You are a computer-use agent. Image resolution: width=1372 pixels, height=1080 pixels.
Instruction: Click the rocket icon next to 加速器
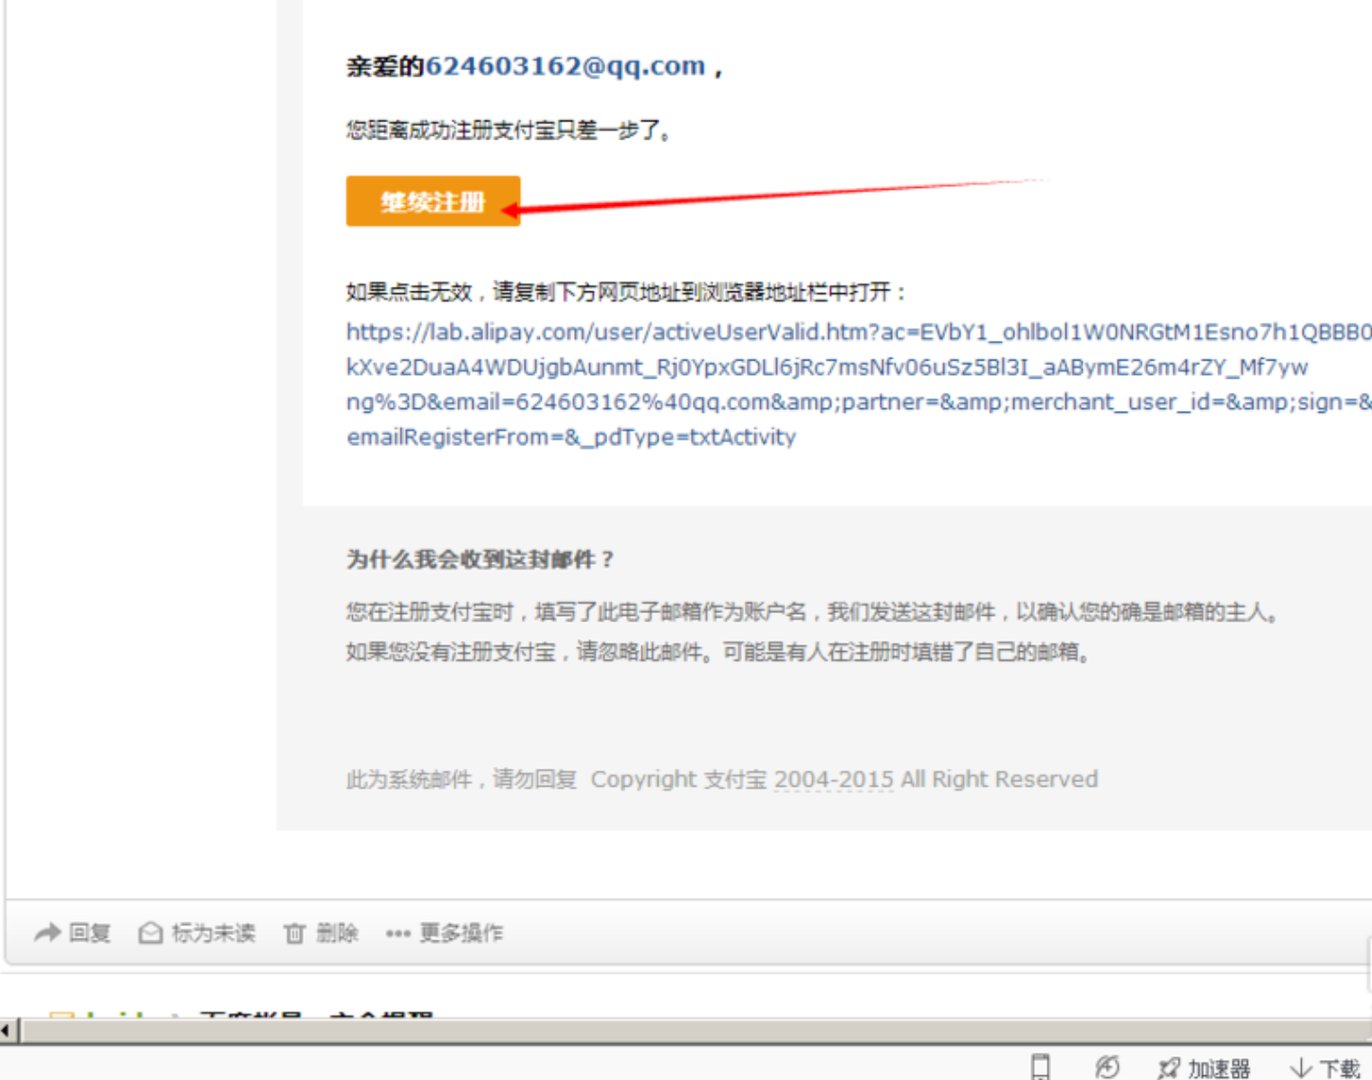click(x=1167, y=1067)
